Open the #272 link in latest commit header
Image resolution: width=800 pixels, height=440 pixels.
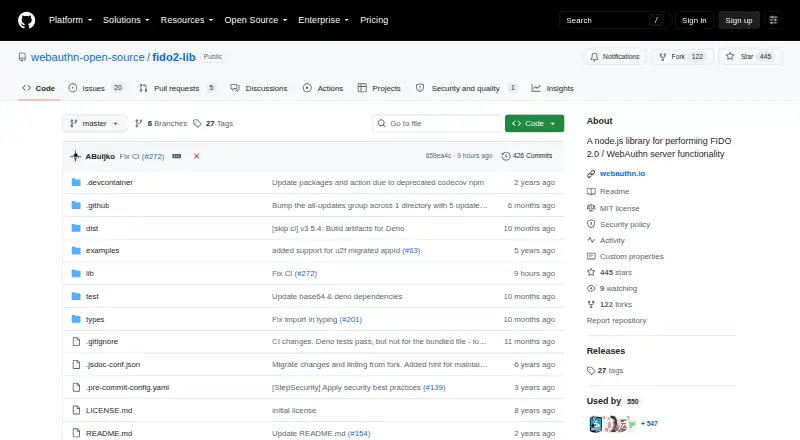[153, 156]
